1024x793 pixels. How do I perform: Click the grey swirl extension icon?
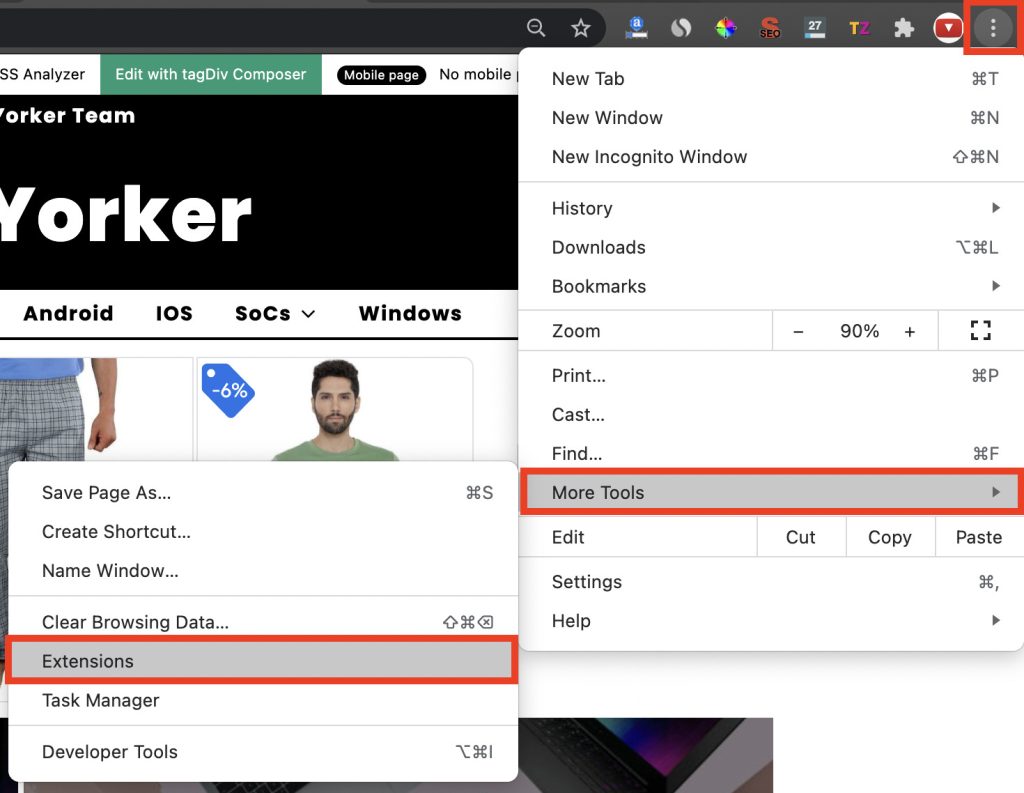680,28
